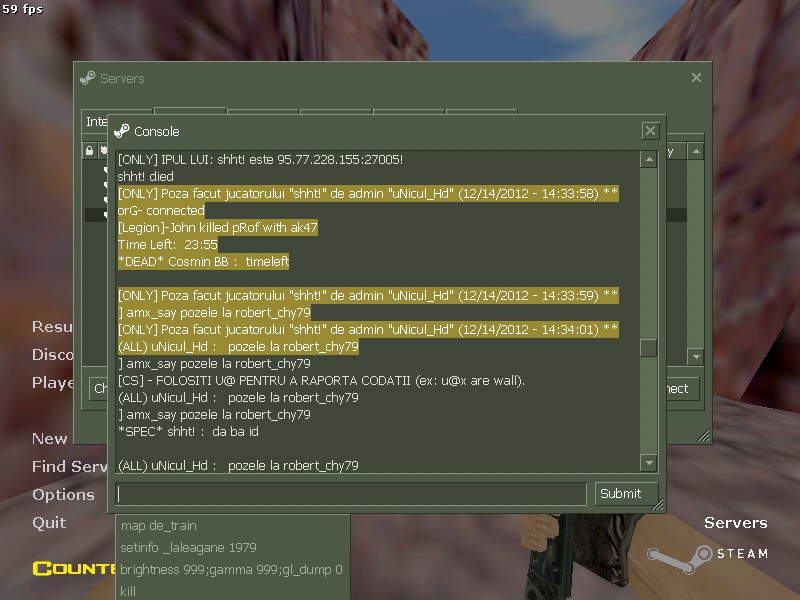Select Quit in the main menu
The height and width of the screenshot is (600, 800).
click(x=49, y=522)
